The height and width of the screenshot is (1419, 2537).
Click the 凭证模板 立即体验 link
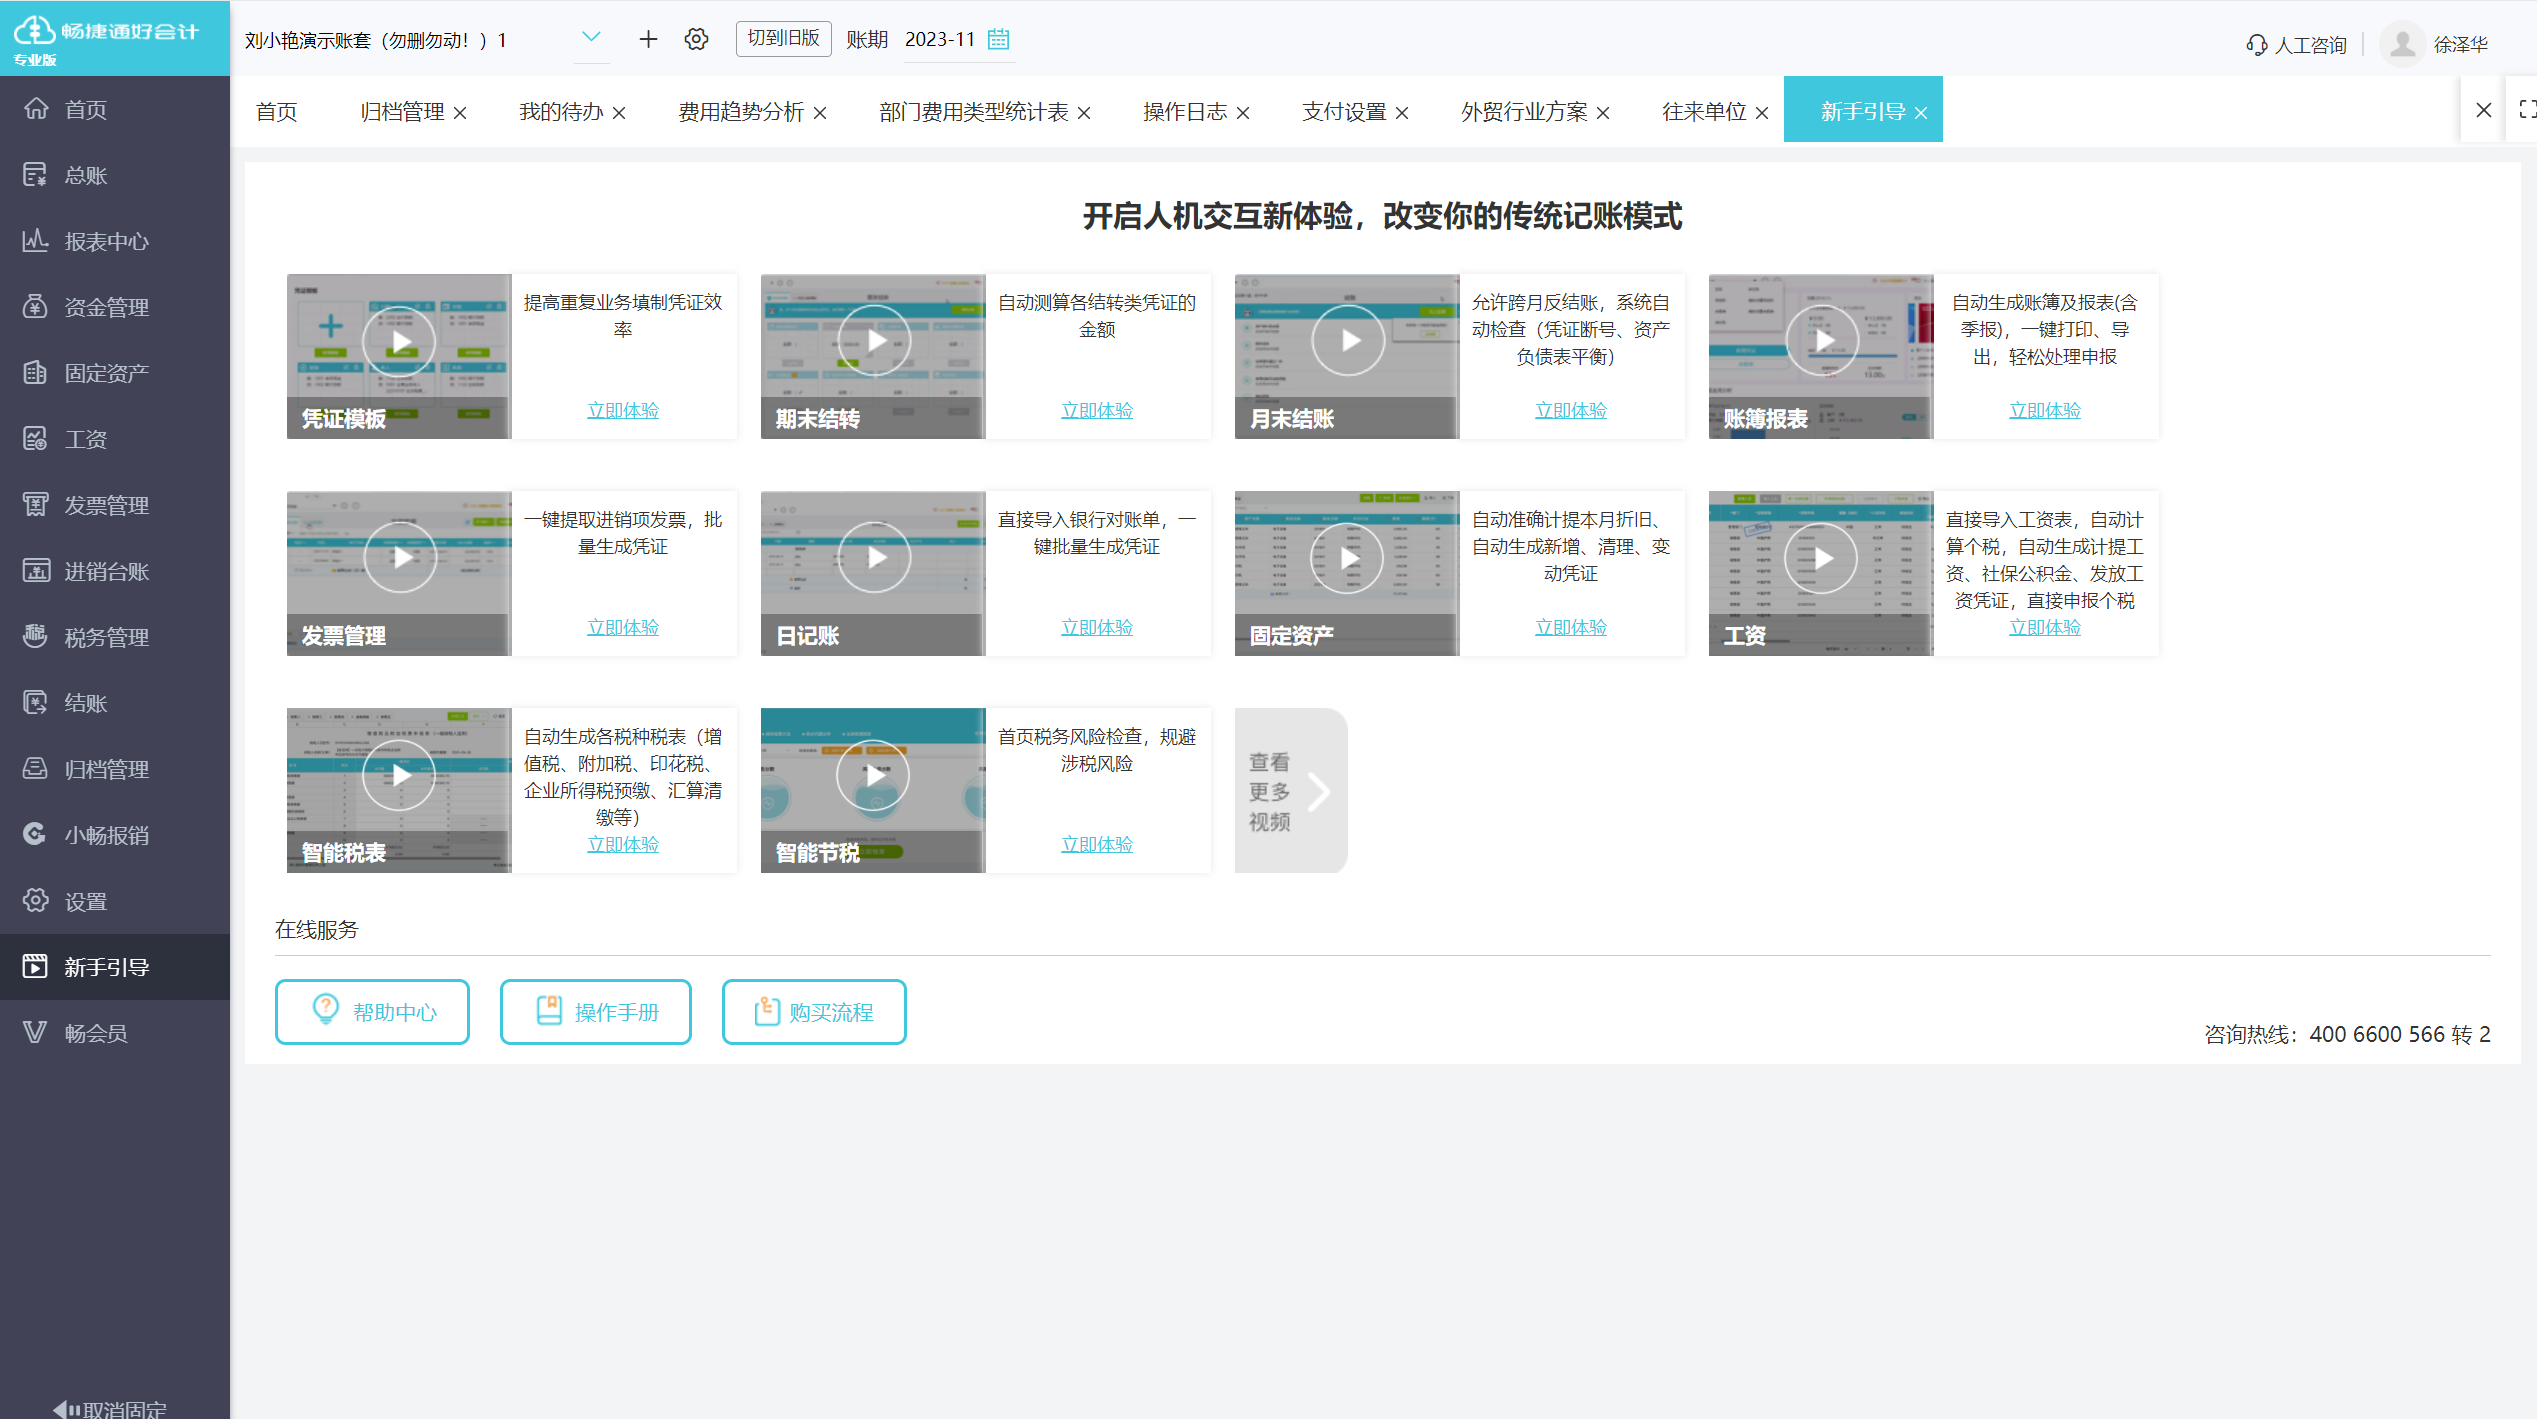pyautogui.click(x=622, y=411)
